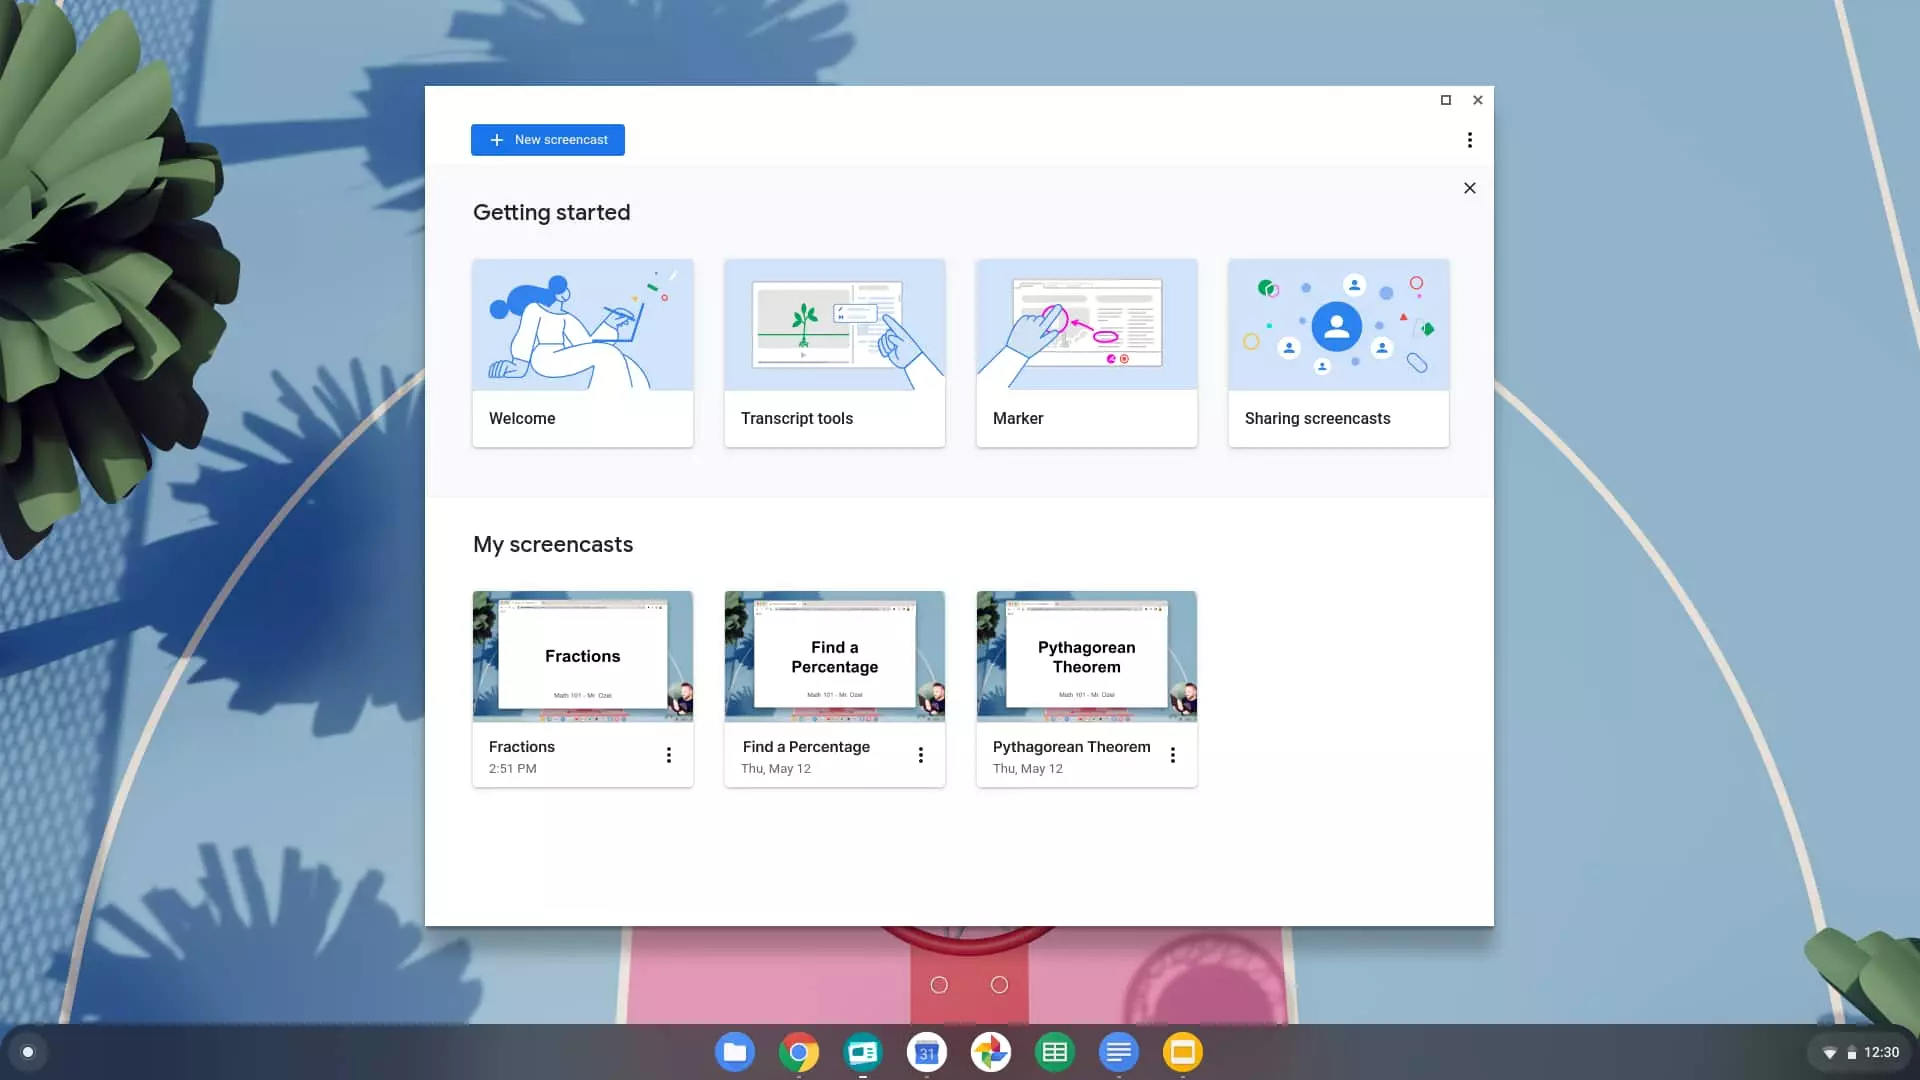Open the Google Chrome browser icon
Viewport: 1920px width, 1080px height.
point(798,1052)
